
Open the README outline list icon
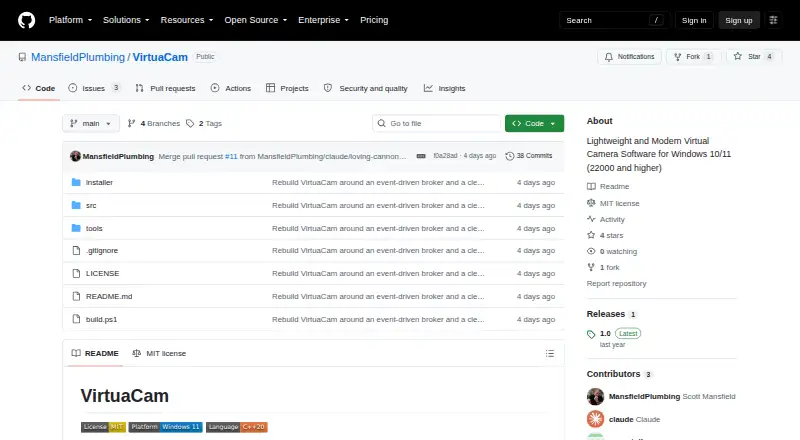click(549, 353)
